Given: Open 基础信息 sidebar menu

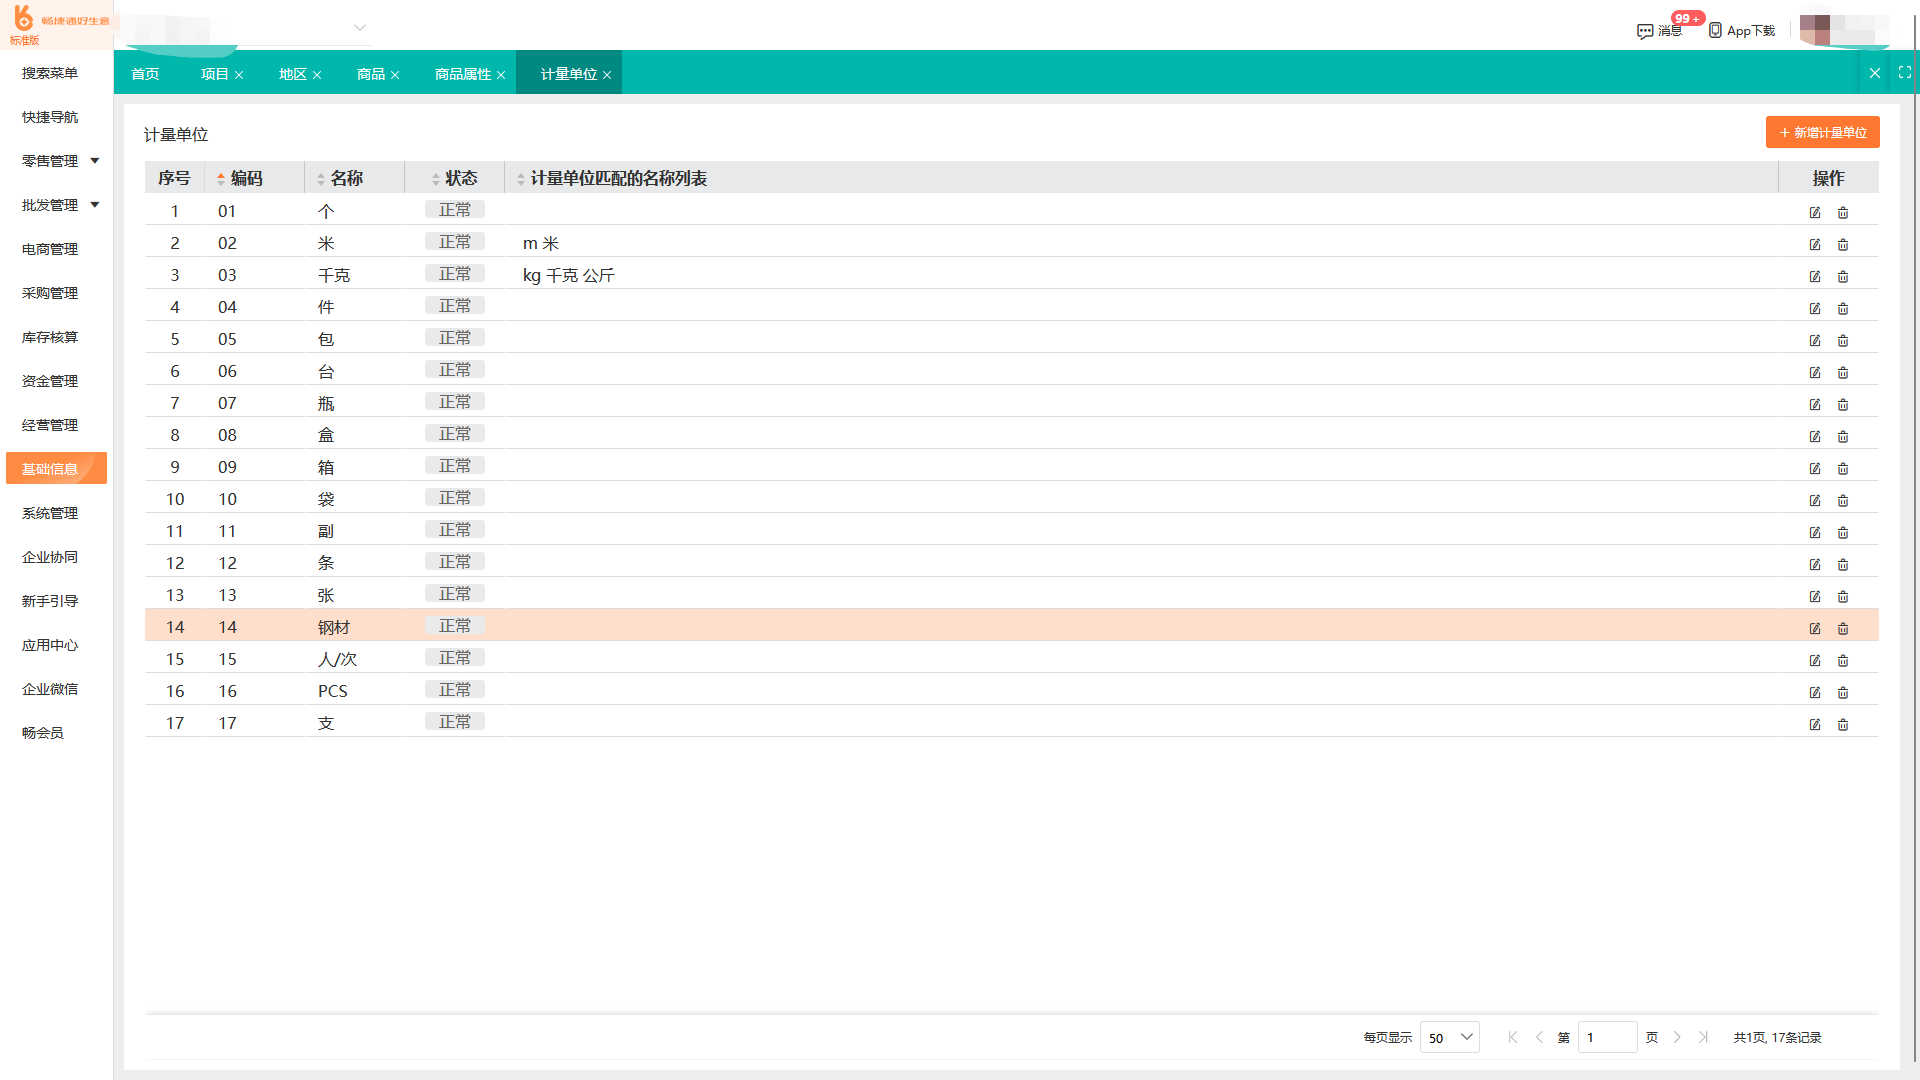Looking at the screenshot, I should (x=54, y=468).
